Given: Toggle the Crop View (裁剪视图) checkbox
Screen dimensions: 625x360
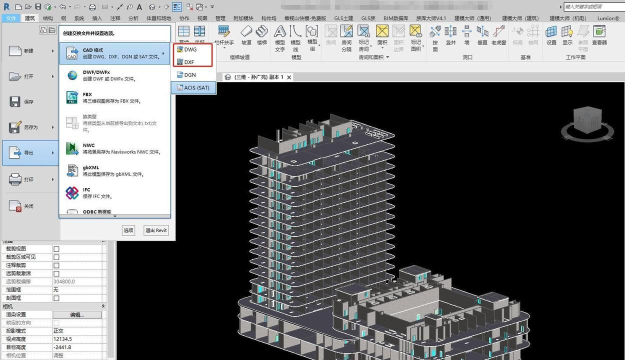Looking at the screenshot, I should coord(56,249).
